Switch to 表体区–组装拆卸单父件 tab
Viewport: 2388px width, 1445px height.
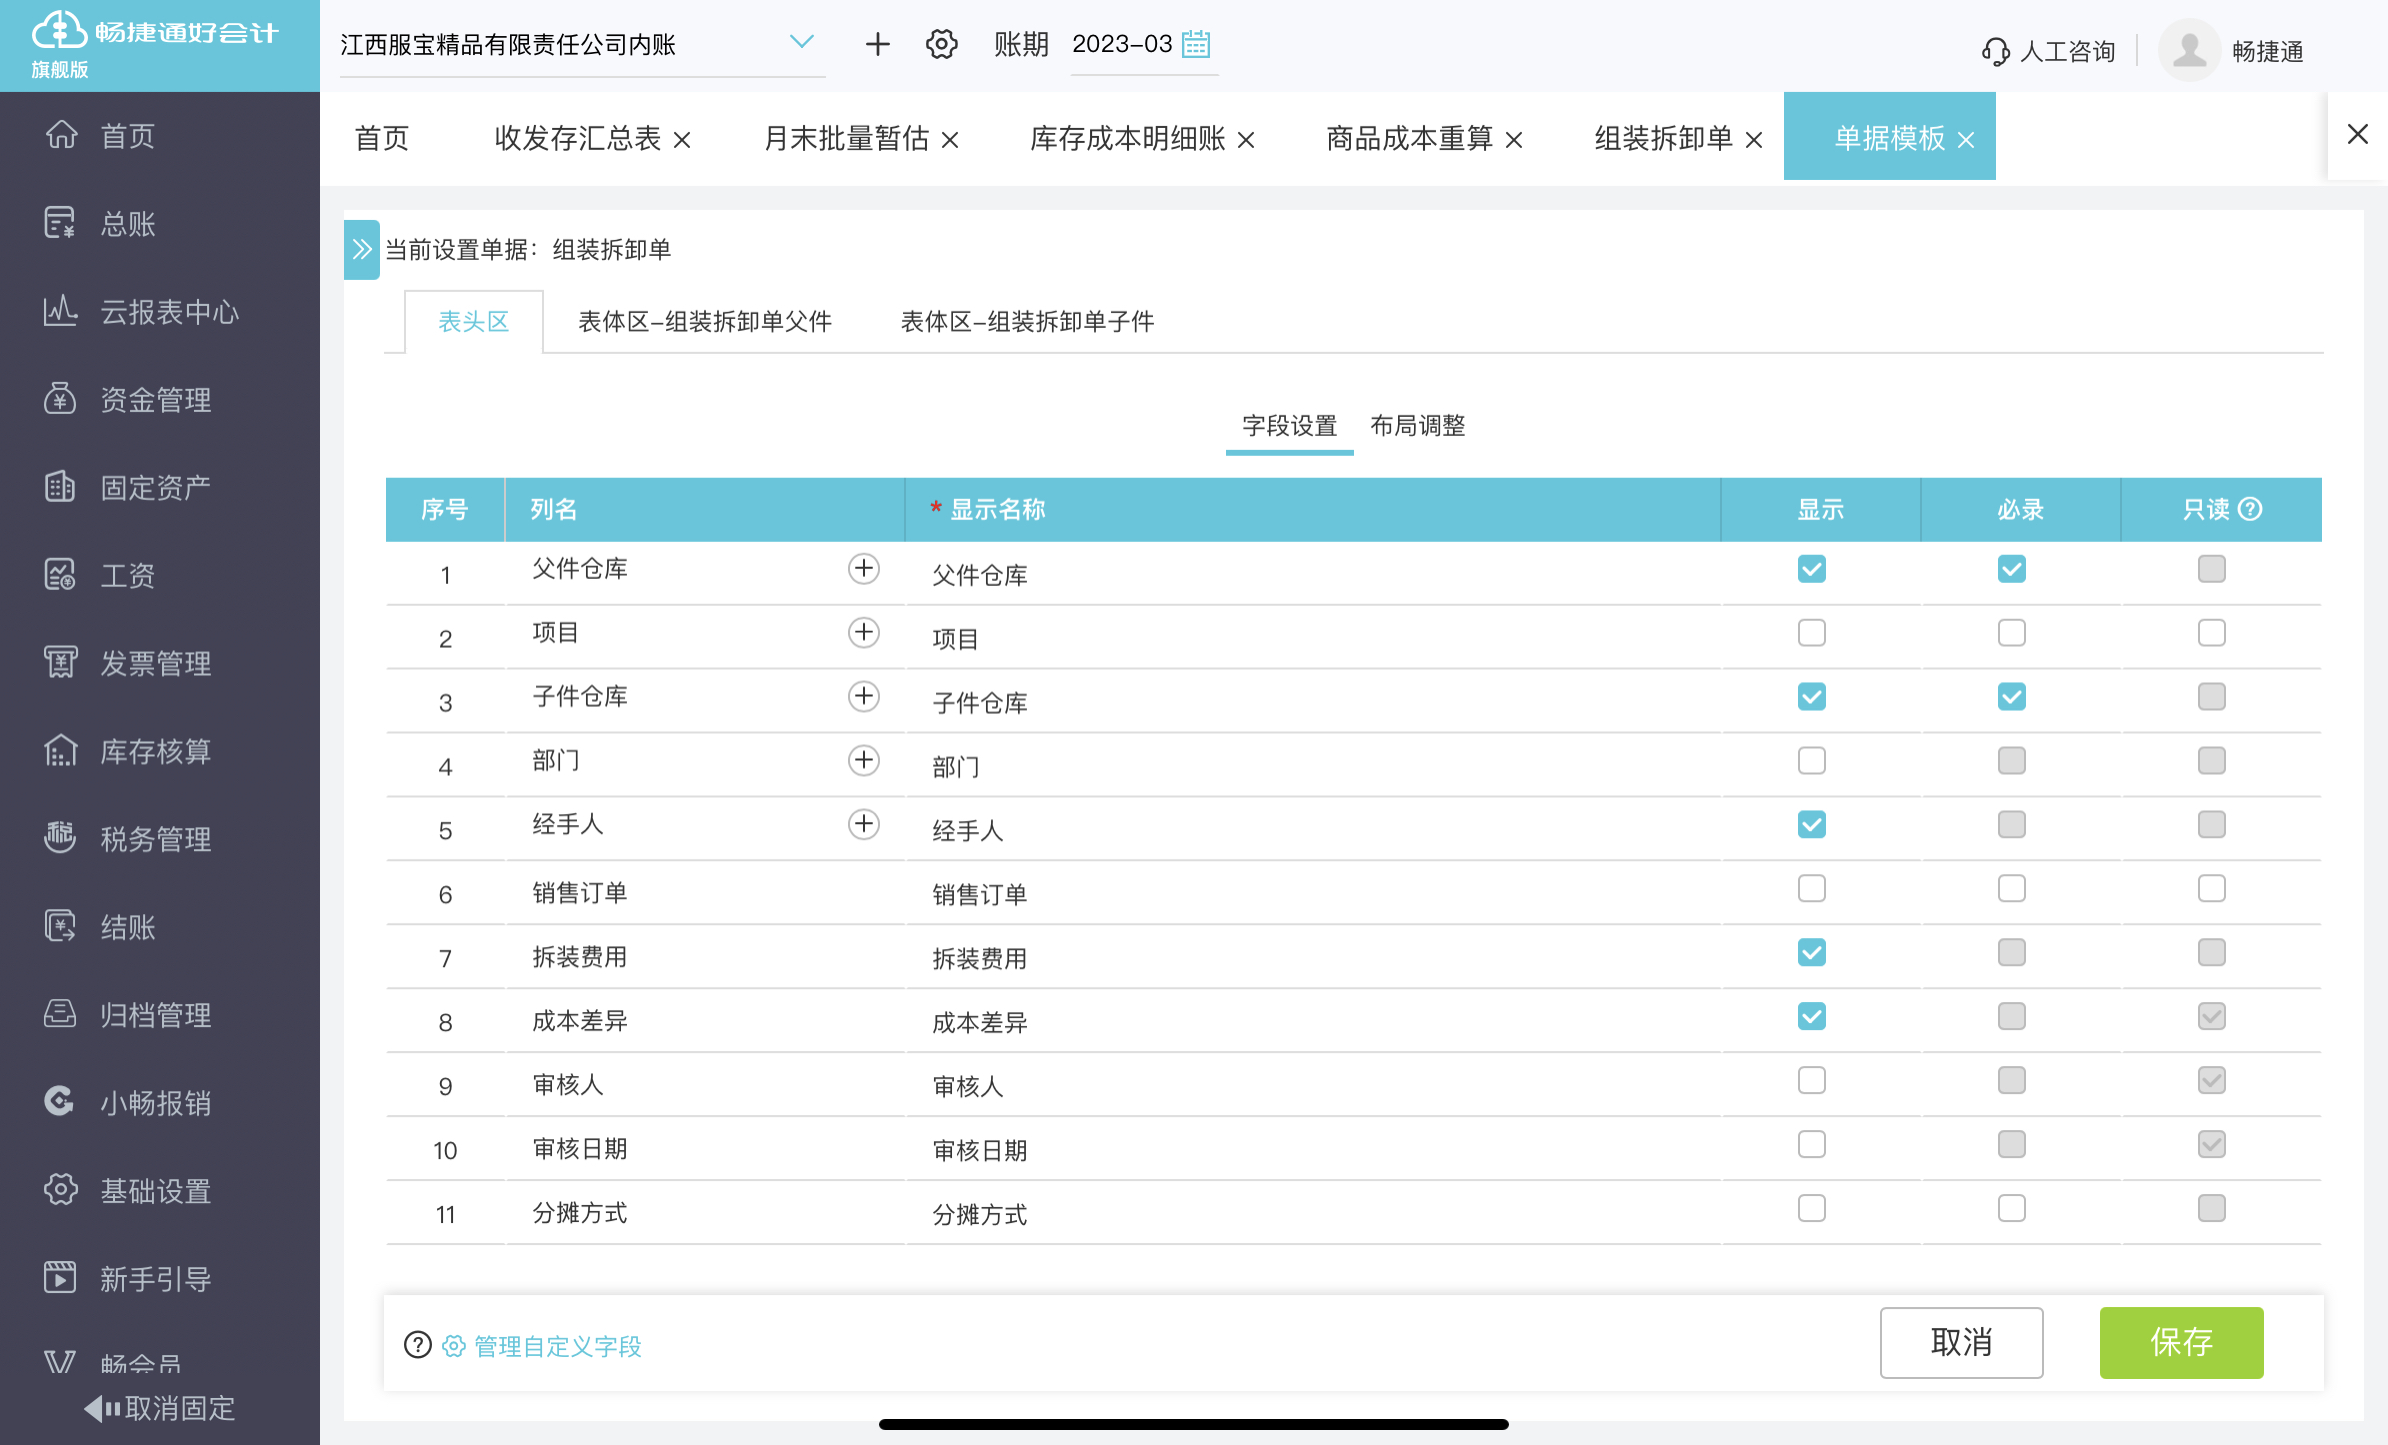tap(704, 321)
